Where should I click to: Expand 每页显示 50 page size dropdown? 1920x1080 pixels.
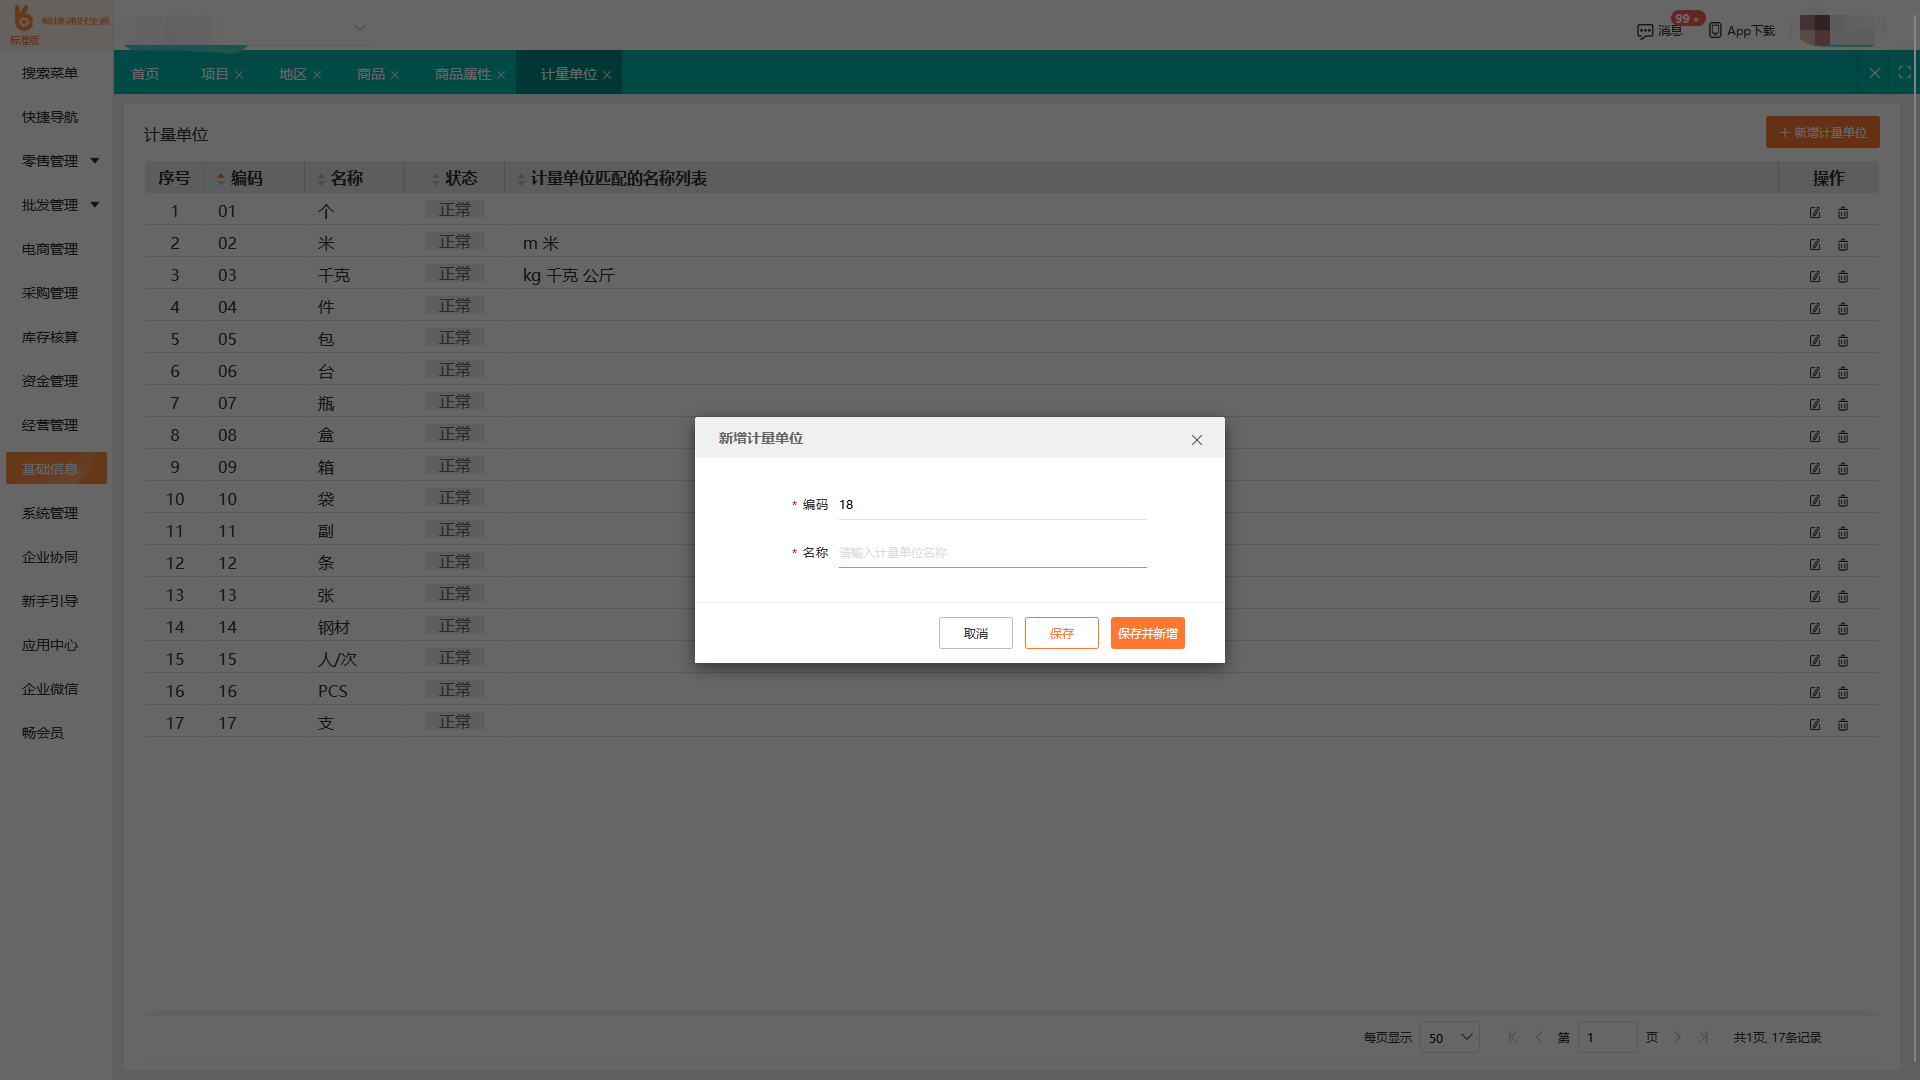(1449, 1036)
